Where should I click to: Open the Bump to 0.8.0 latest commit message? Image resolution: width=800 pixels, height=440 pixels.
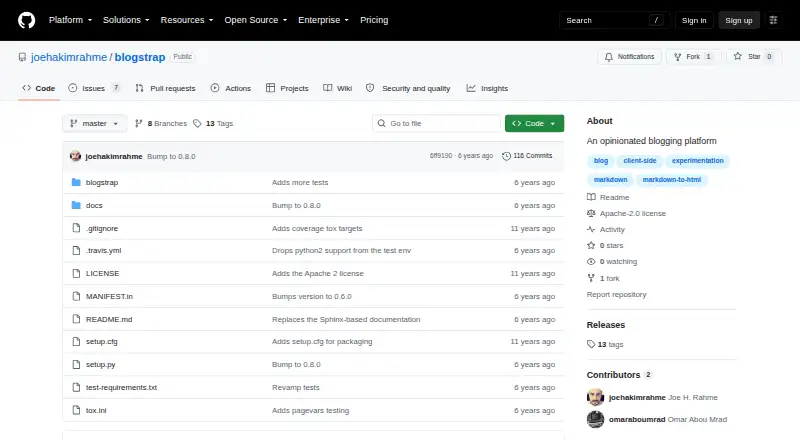[x=171, y=156]
